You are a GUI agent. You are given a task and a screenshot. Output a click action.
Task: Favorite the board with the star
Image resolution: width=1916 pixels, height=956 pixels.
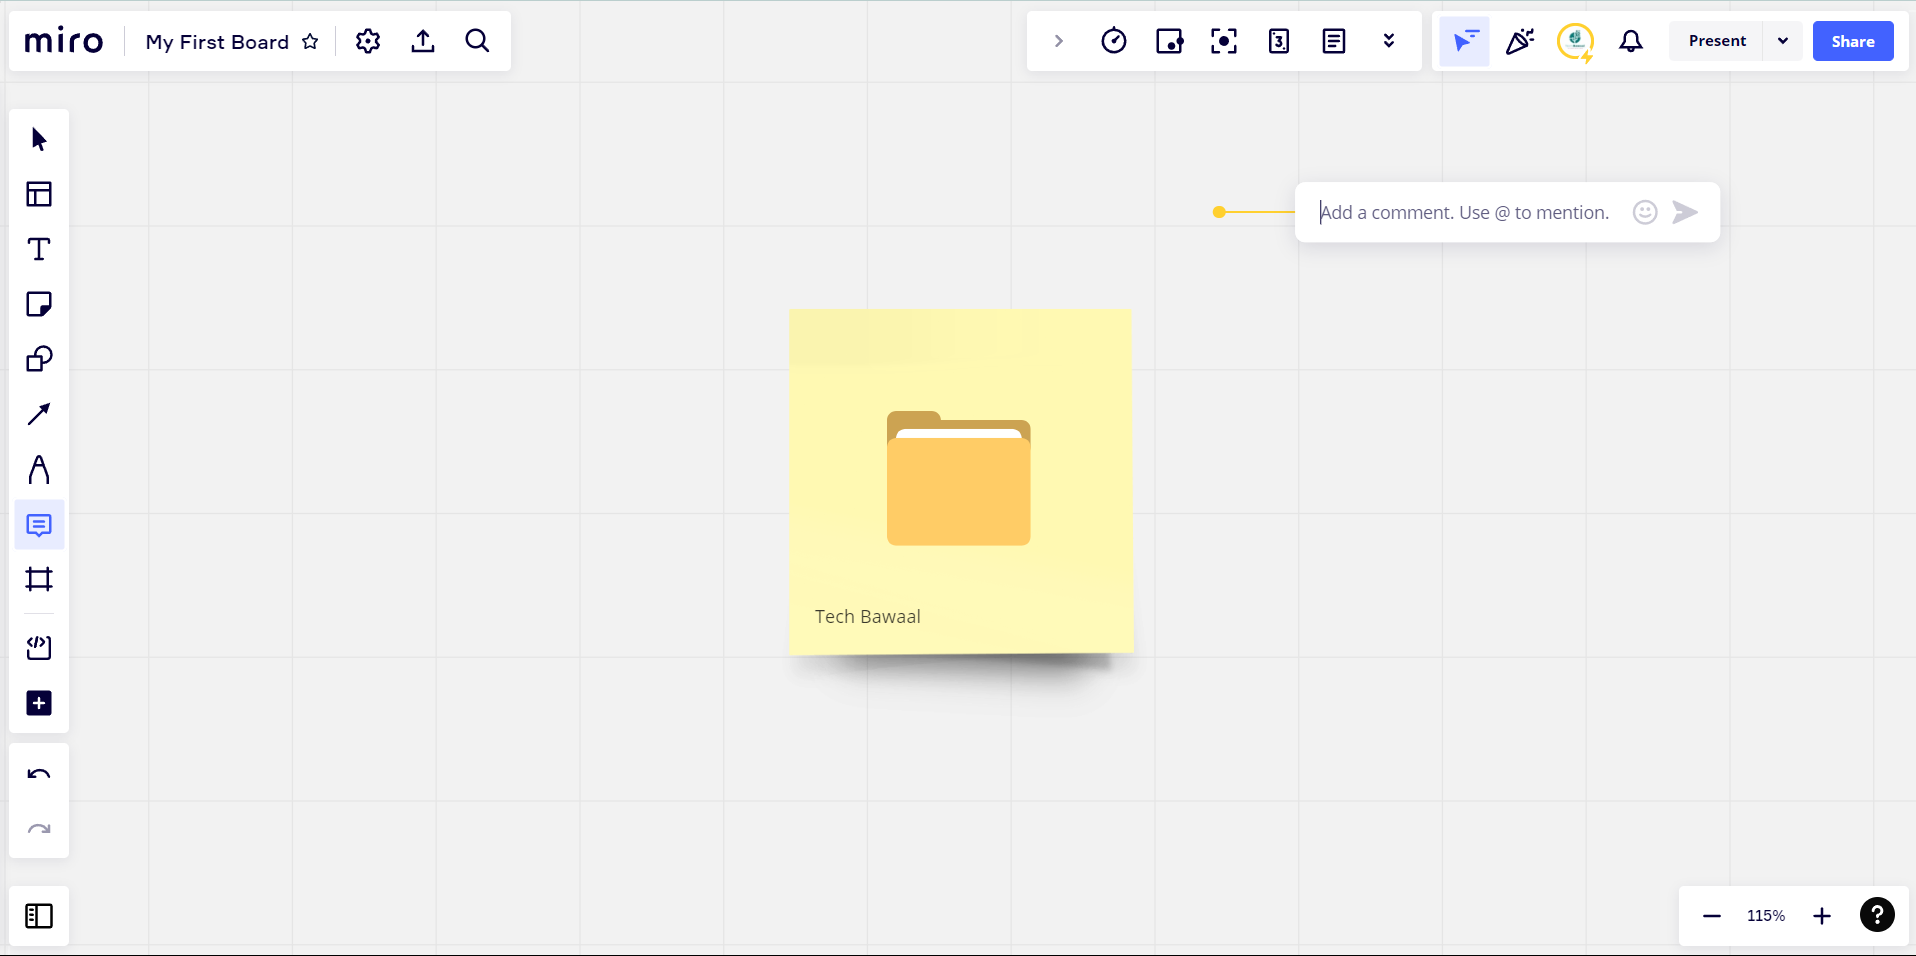tap(310, 42)
